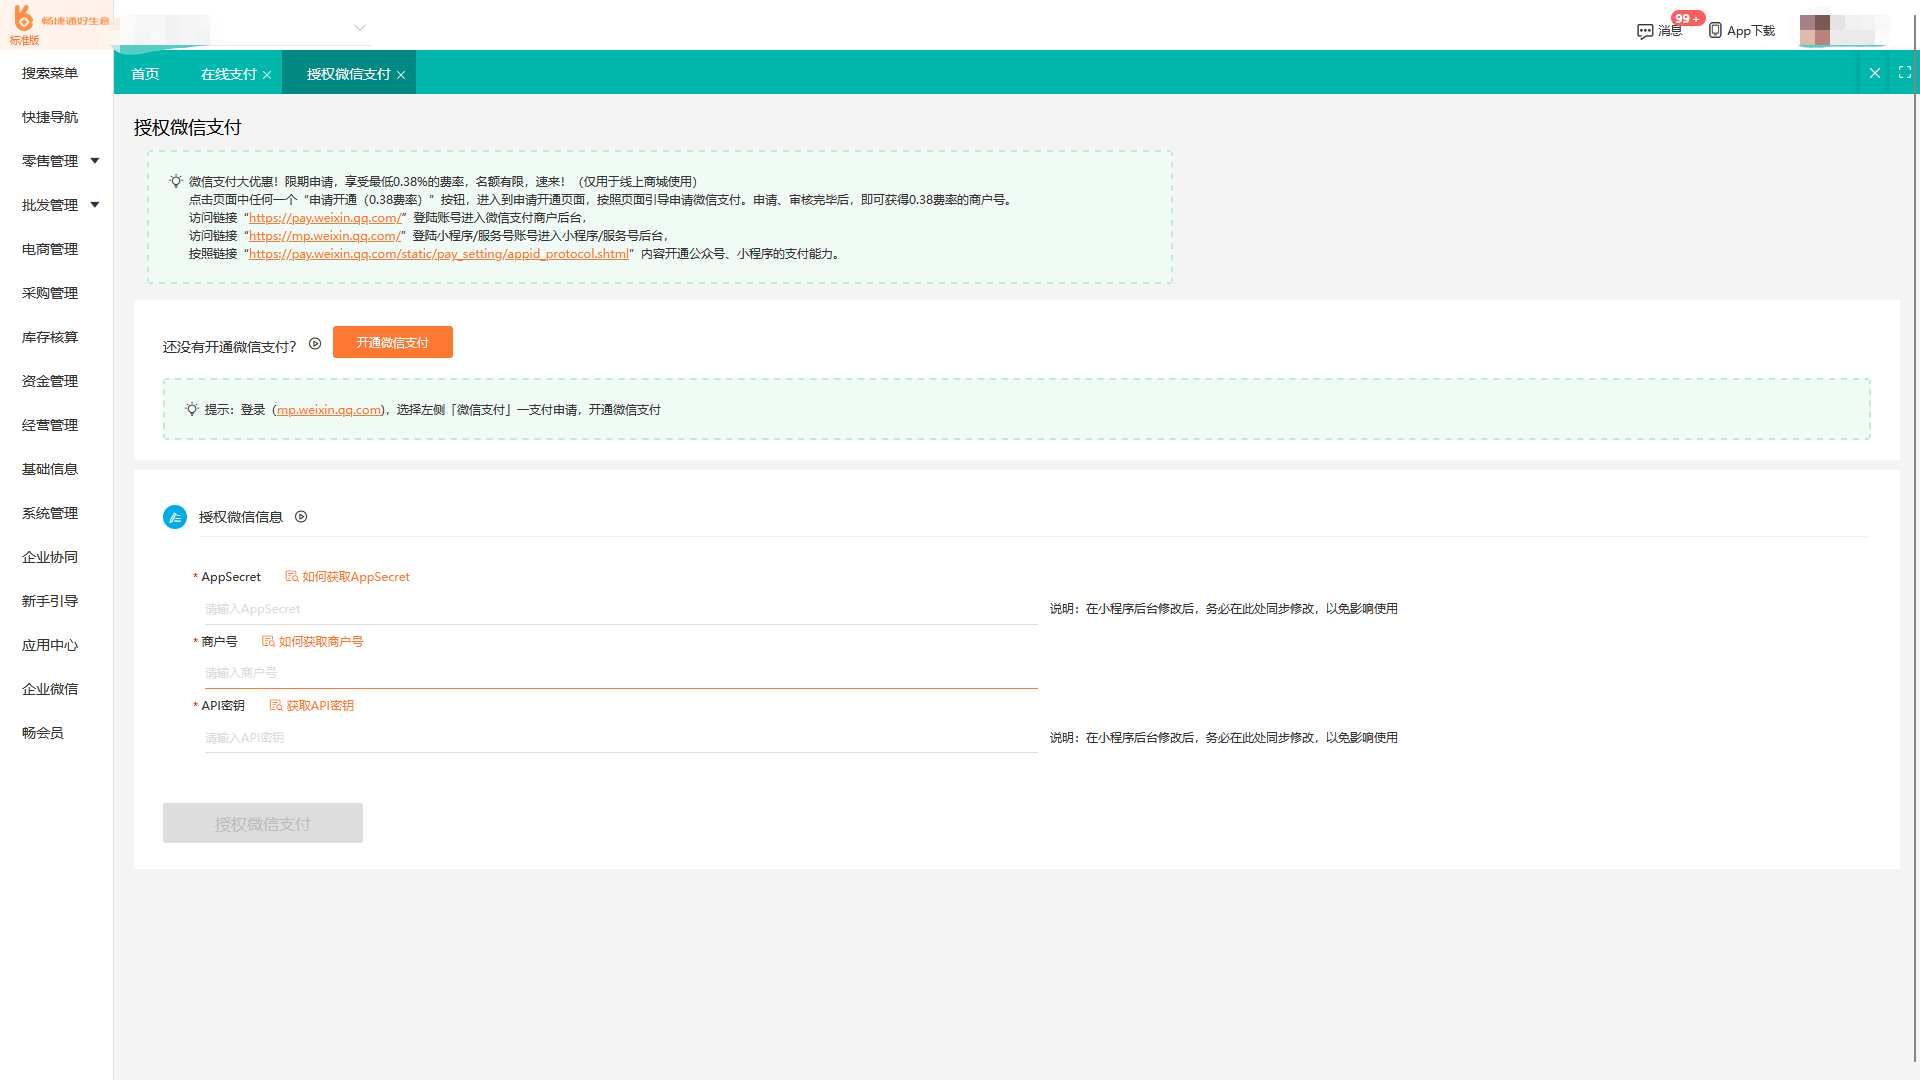This screenshot has height=1080, width=1920.
Task: Click the 零售管理 expand arrow
Action: click(x=95, y=160)
